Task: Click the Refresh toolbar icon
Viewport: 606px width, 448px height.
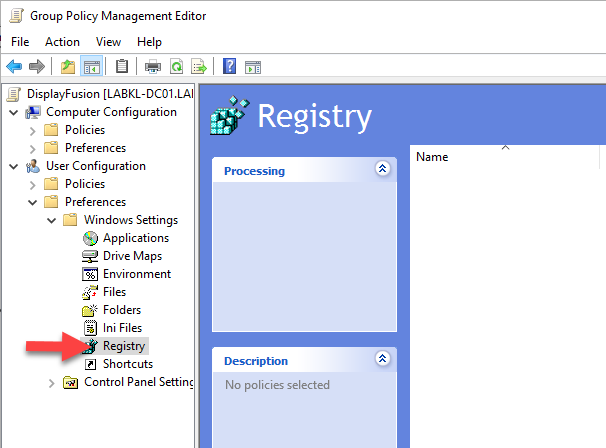Action: pos(176,67)
